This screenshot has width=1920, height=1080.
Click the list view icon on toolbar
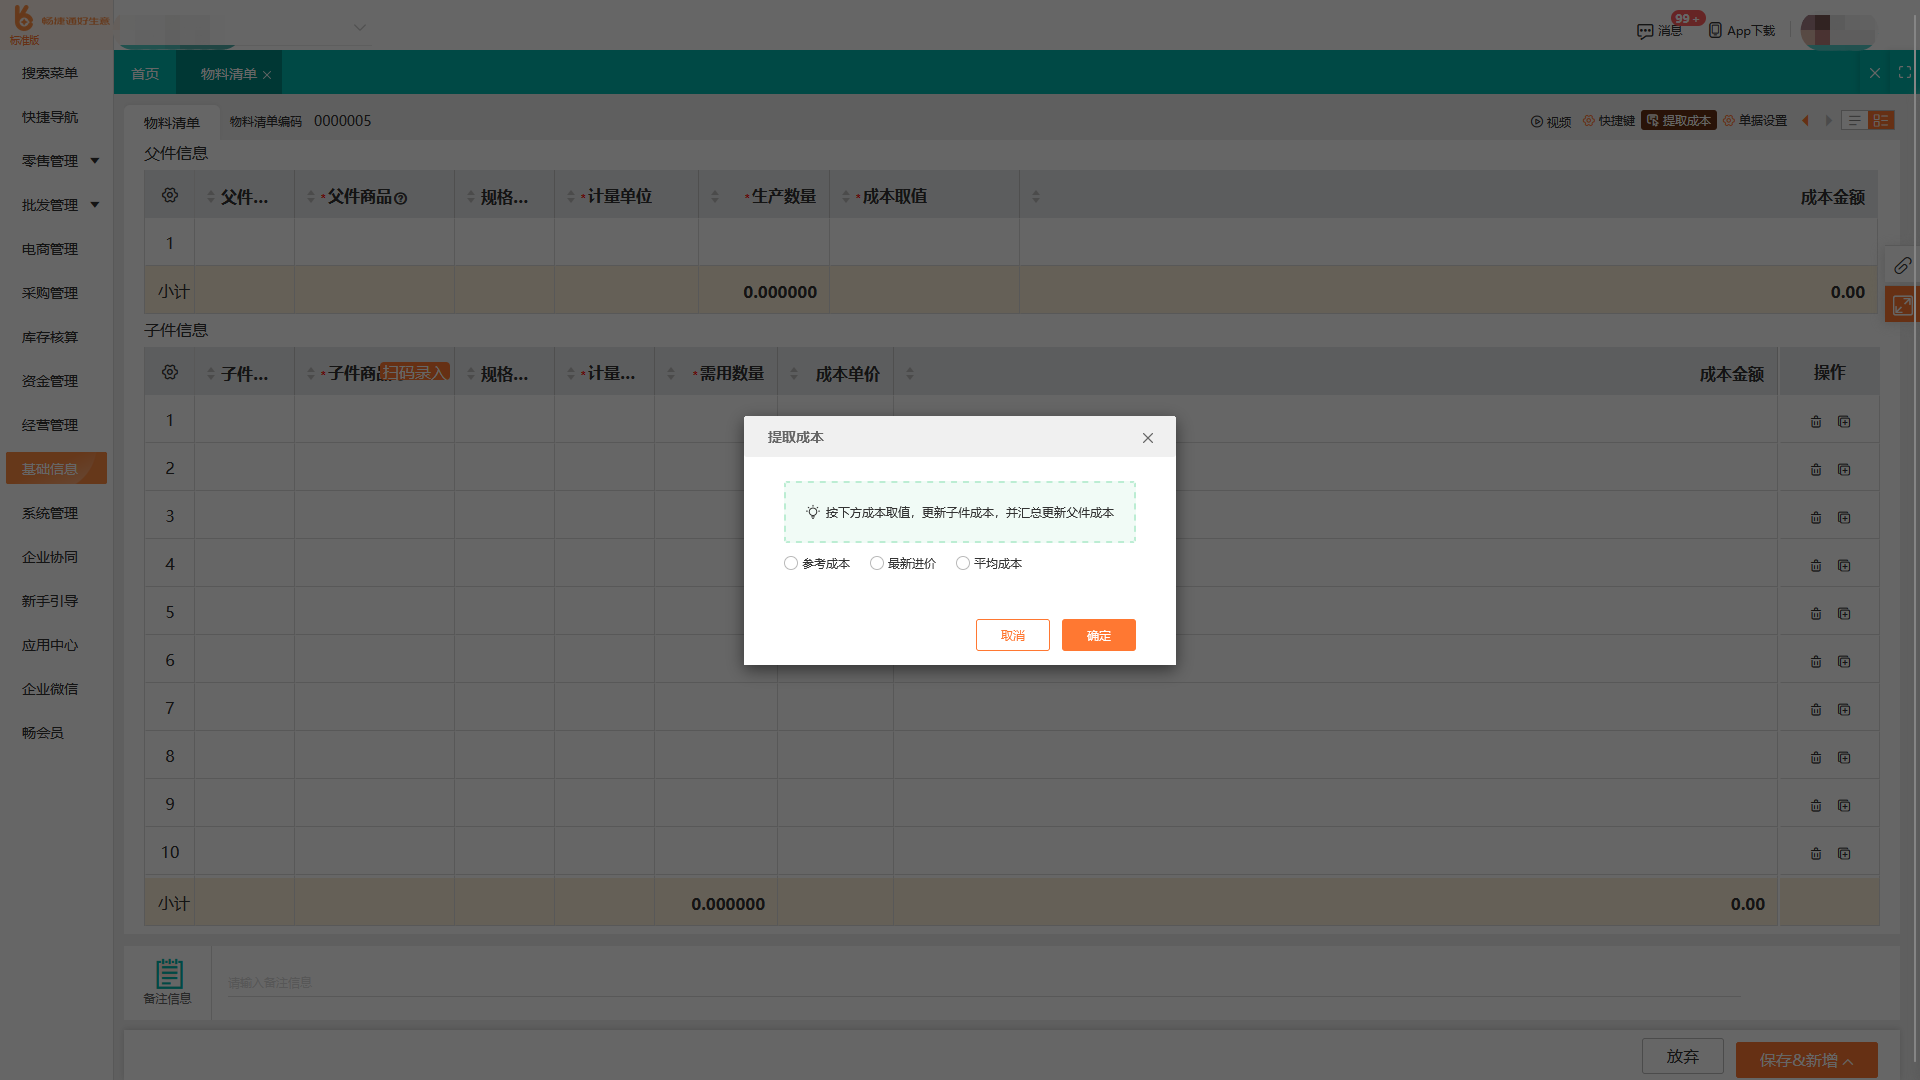tap(1855, 121)
